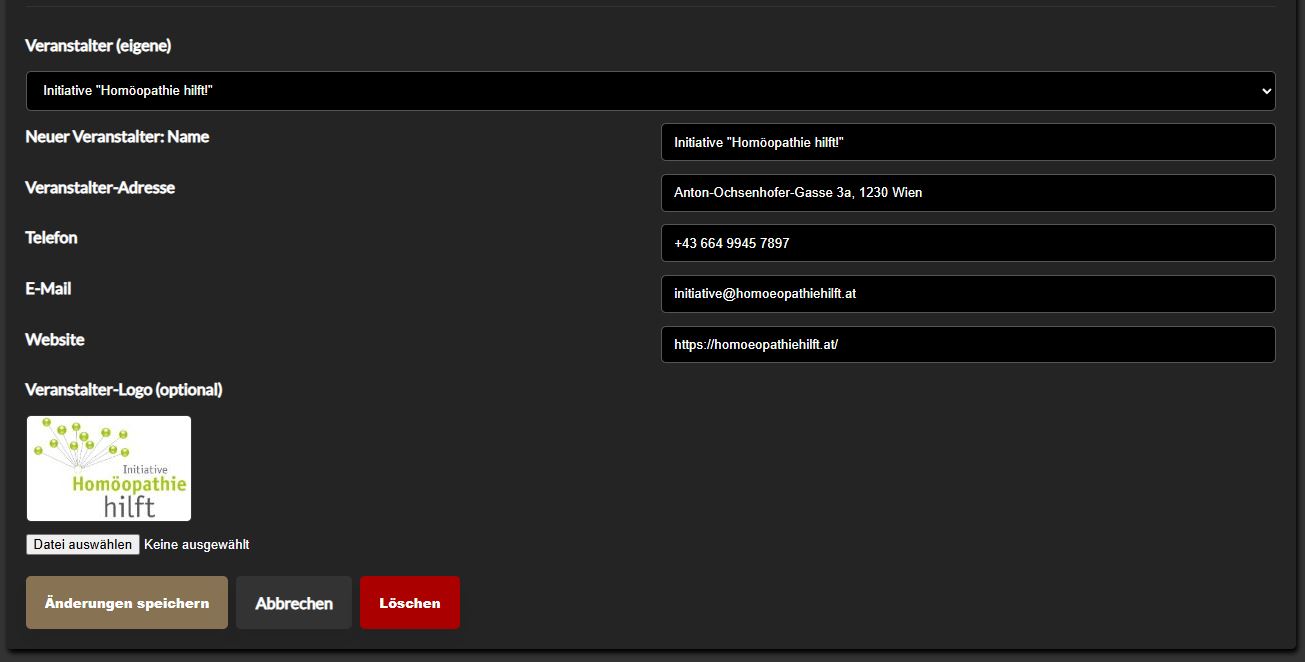Viewport: 1305px width, 662px height.
Task: Click the Homöopathie hilft logo thumbnail
Action: [109, 468]
